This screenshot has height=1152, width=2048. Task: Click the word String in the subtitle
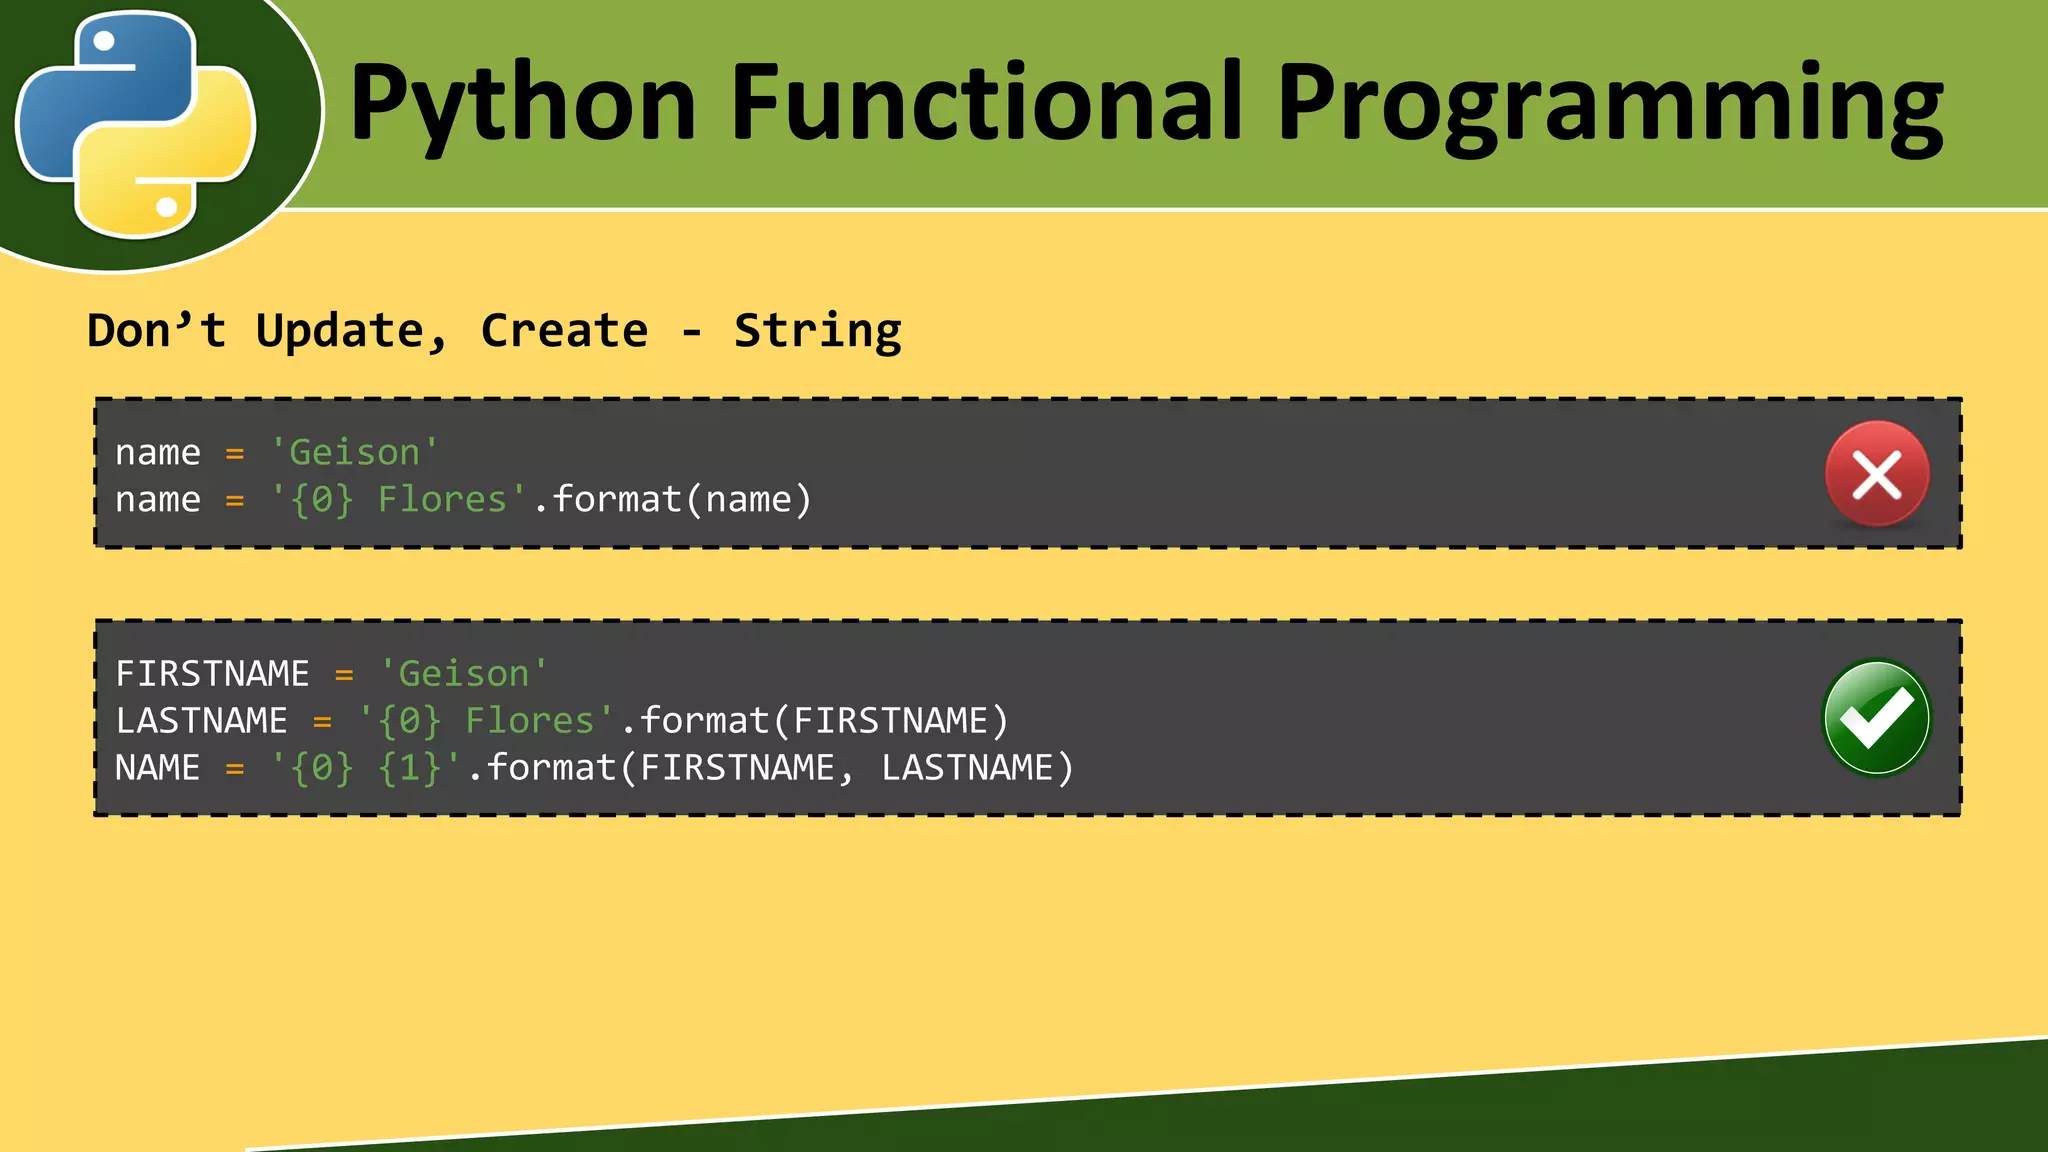tap(817, 331)
